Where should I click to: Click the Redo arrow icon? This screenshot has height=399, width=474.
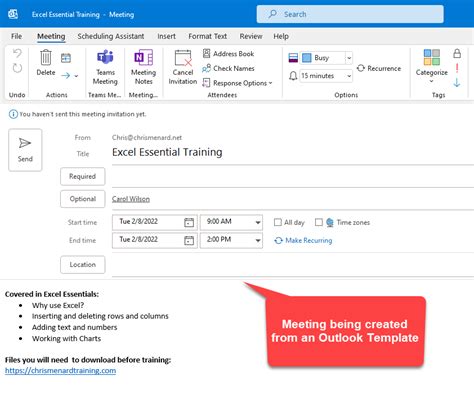pos(17,68)
